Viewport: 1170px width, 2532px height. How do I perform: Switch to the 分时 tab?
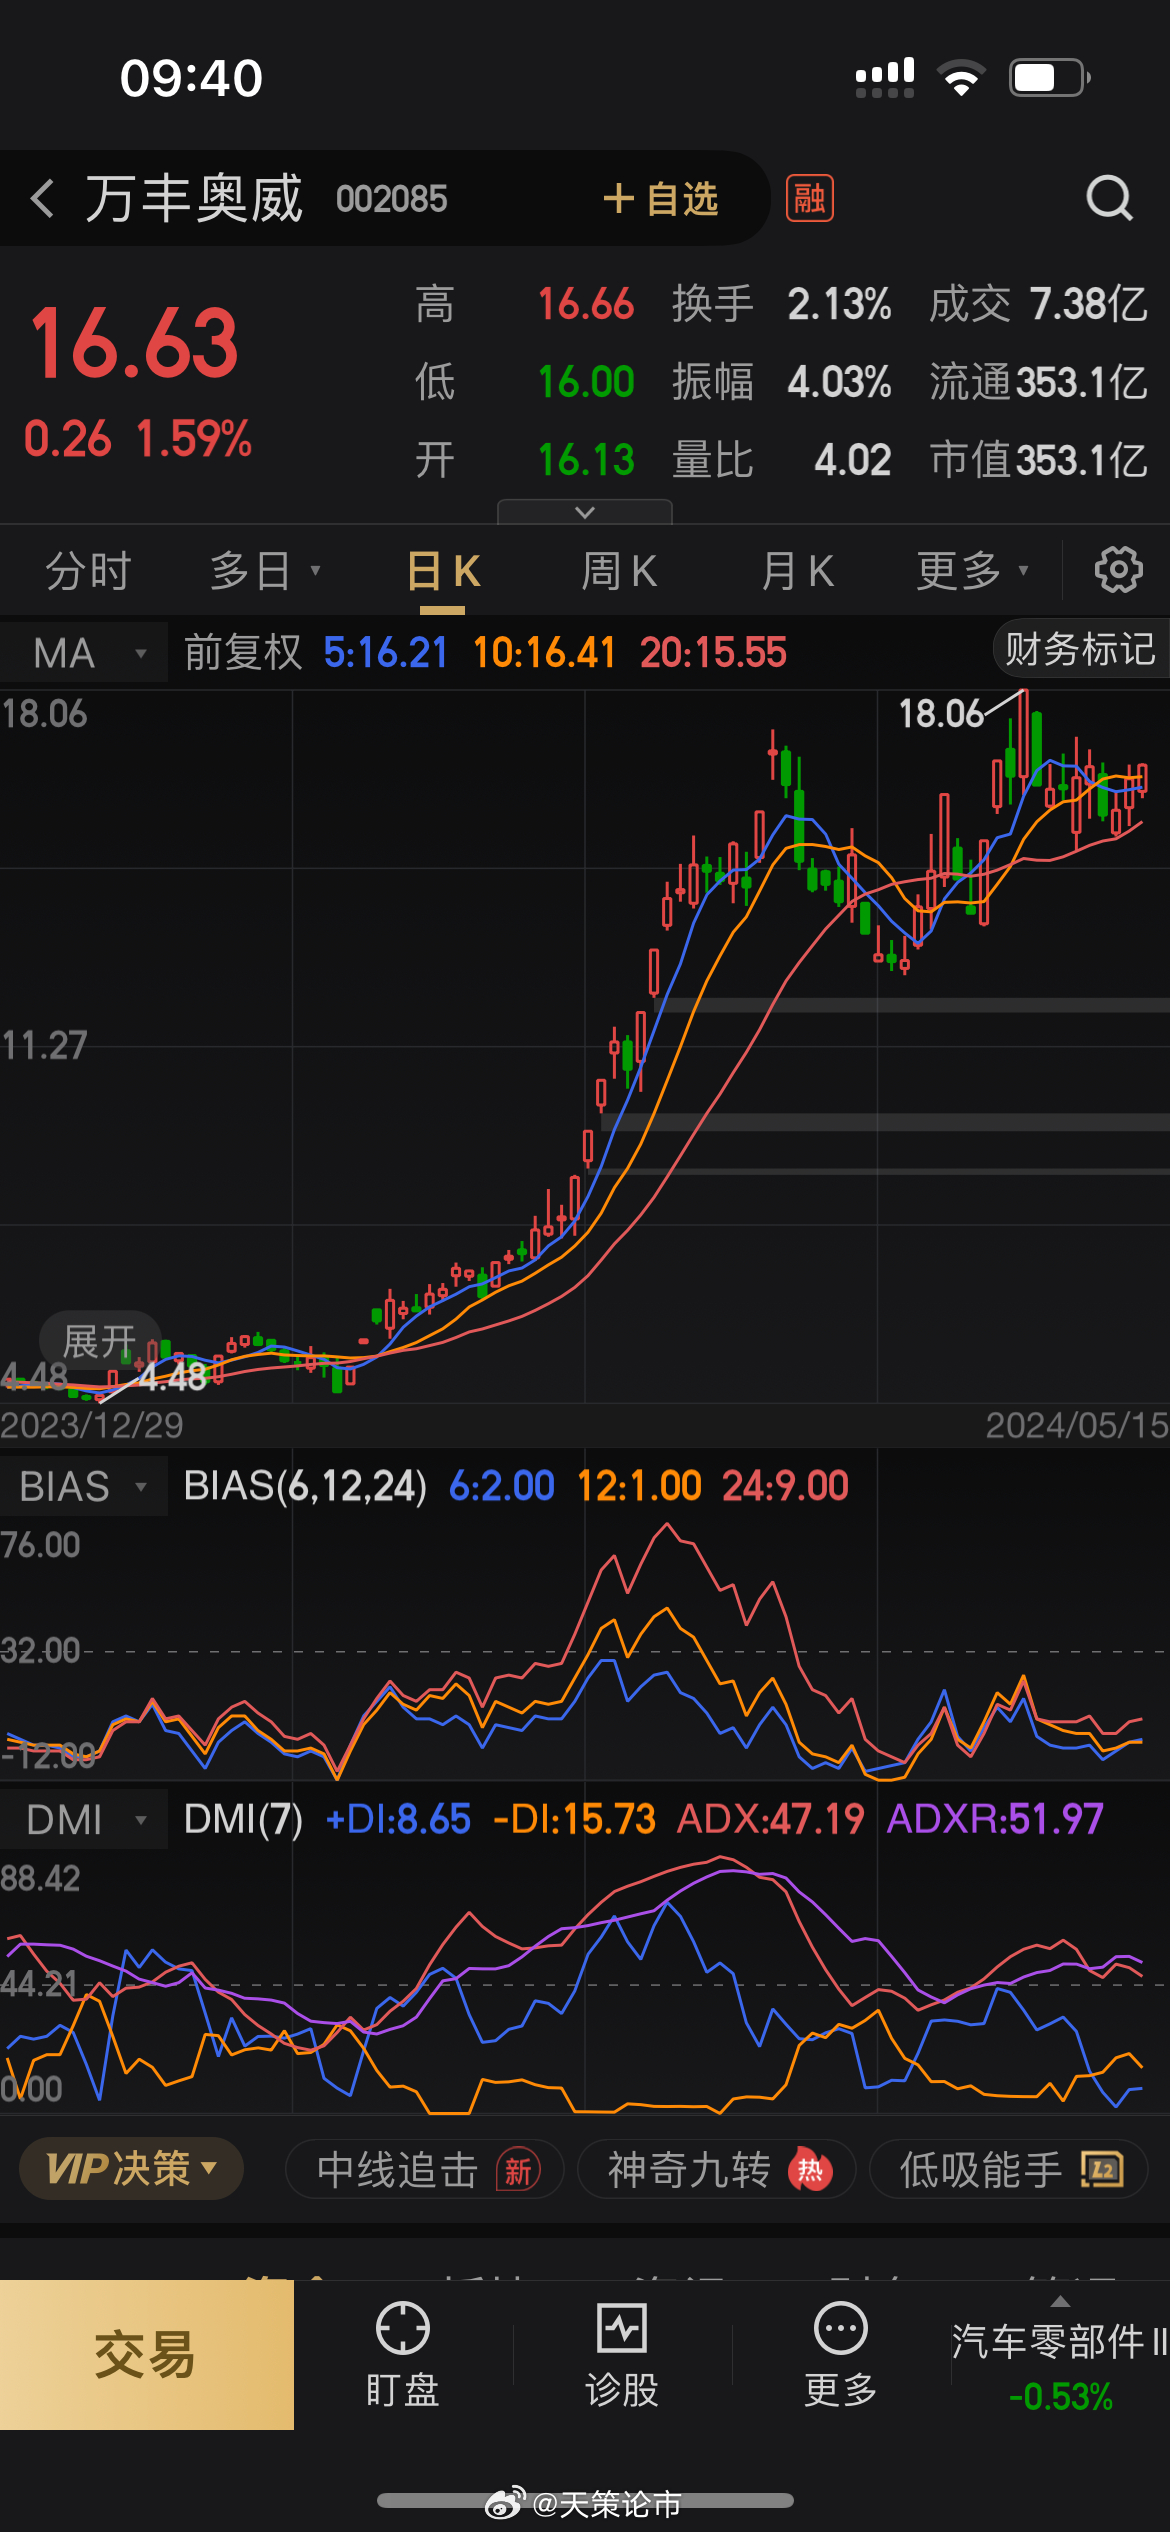[x=88, y=571]
